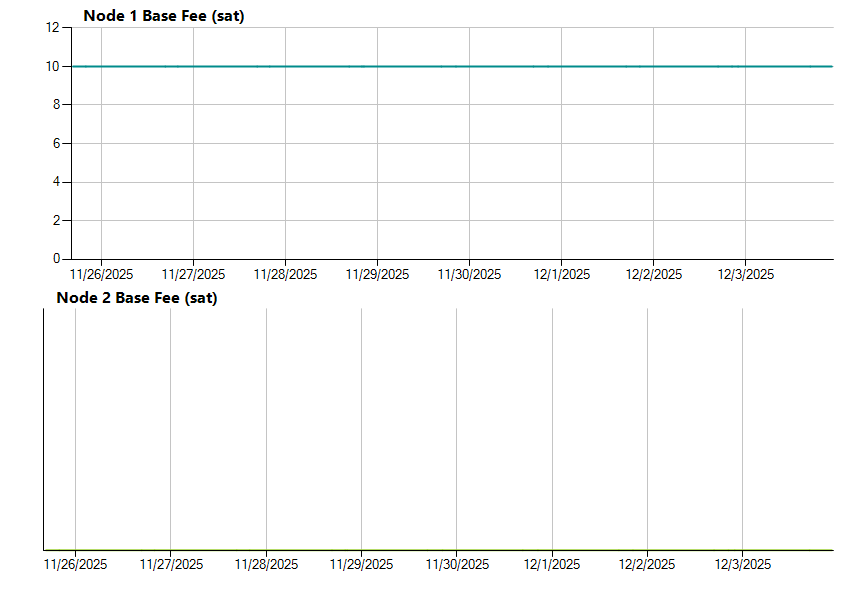Select 12/3/2025 label under Node 1 chart
Image resolution: width=860 pixels, height=600 pixels.
745,274
